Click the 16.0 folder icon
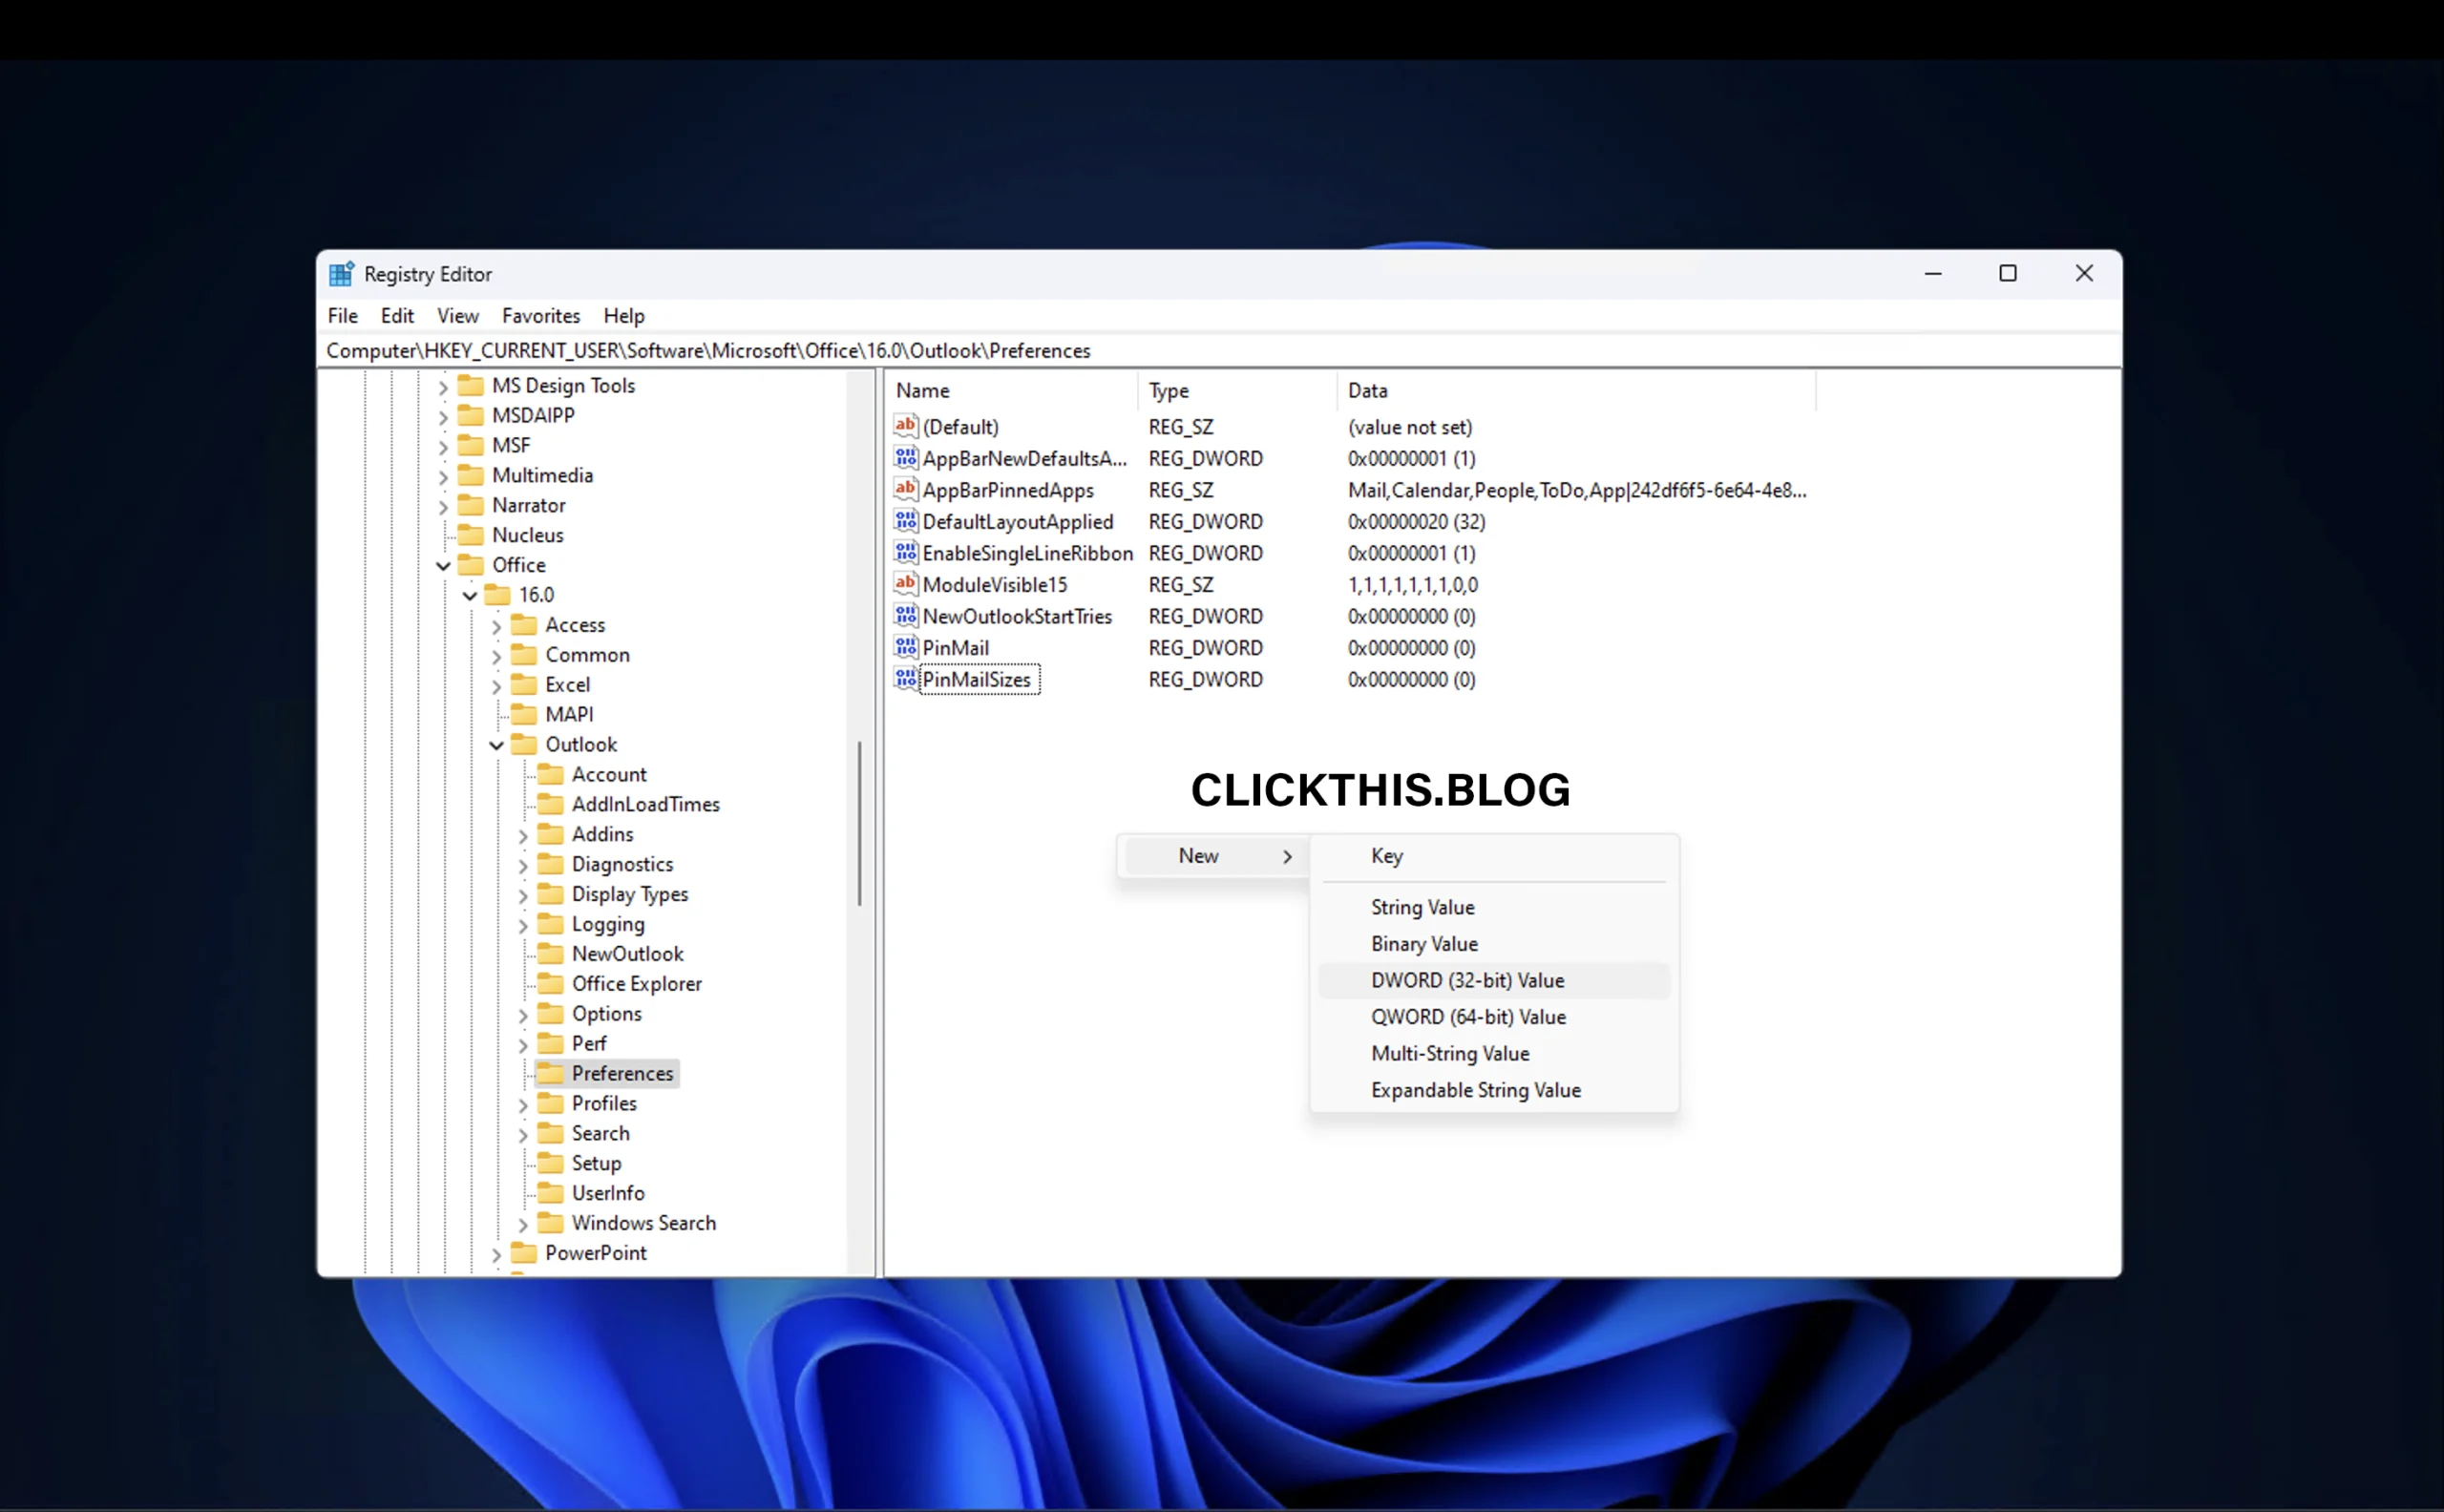 497,595
